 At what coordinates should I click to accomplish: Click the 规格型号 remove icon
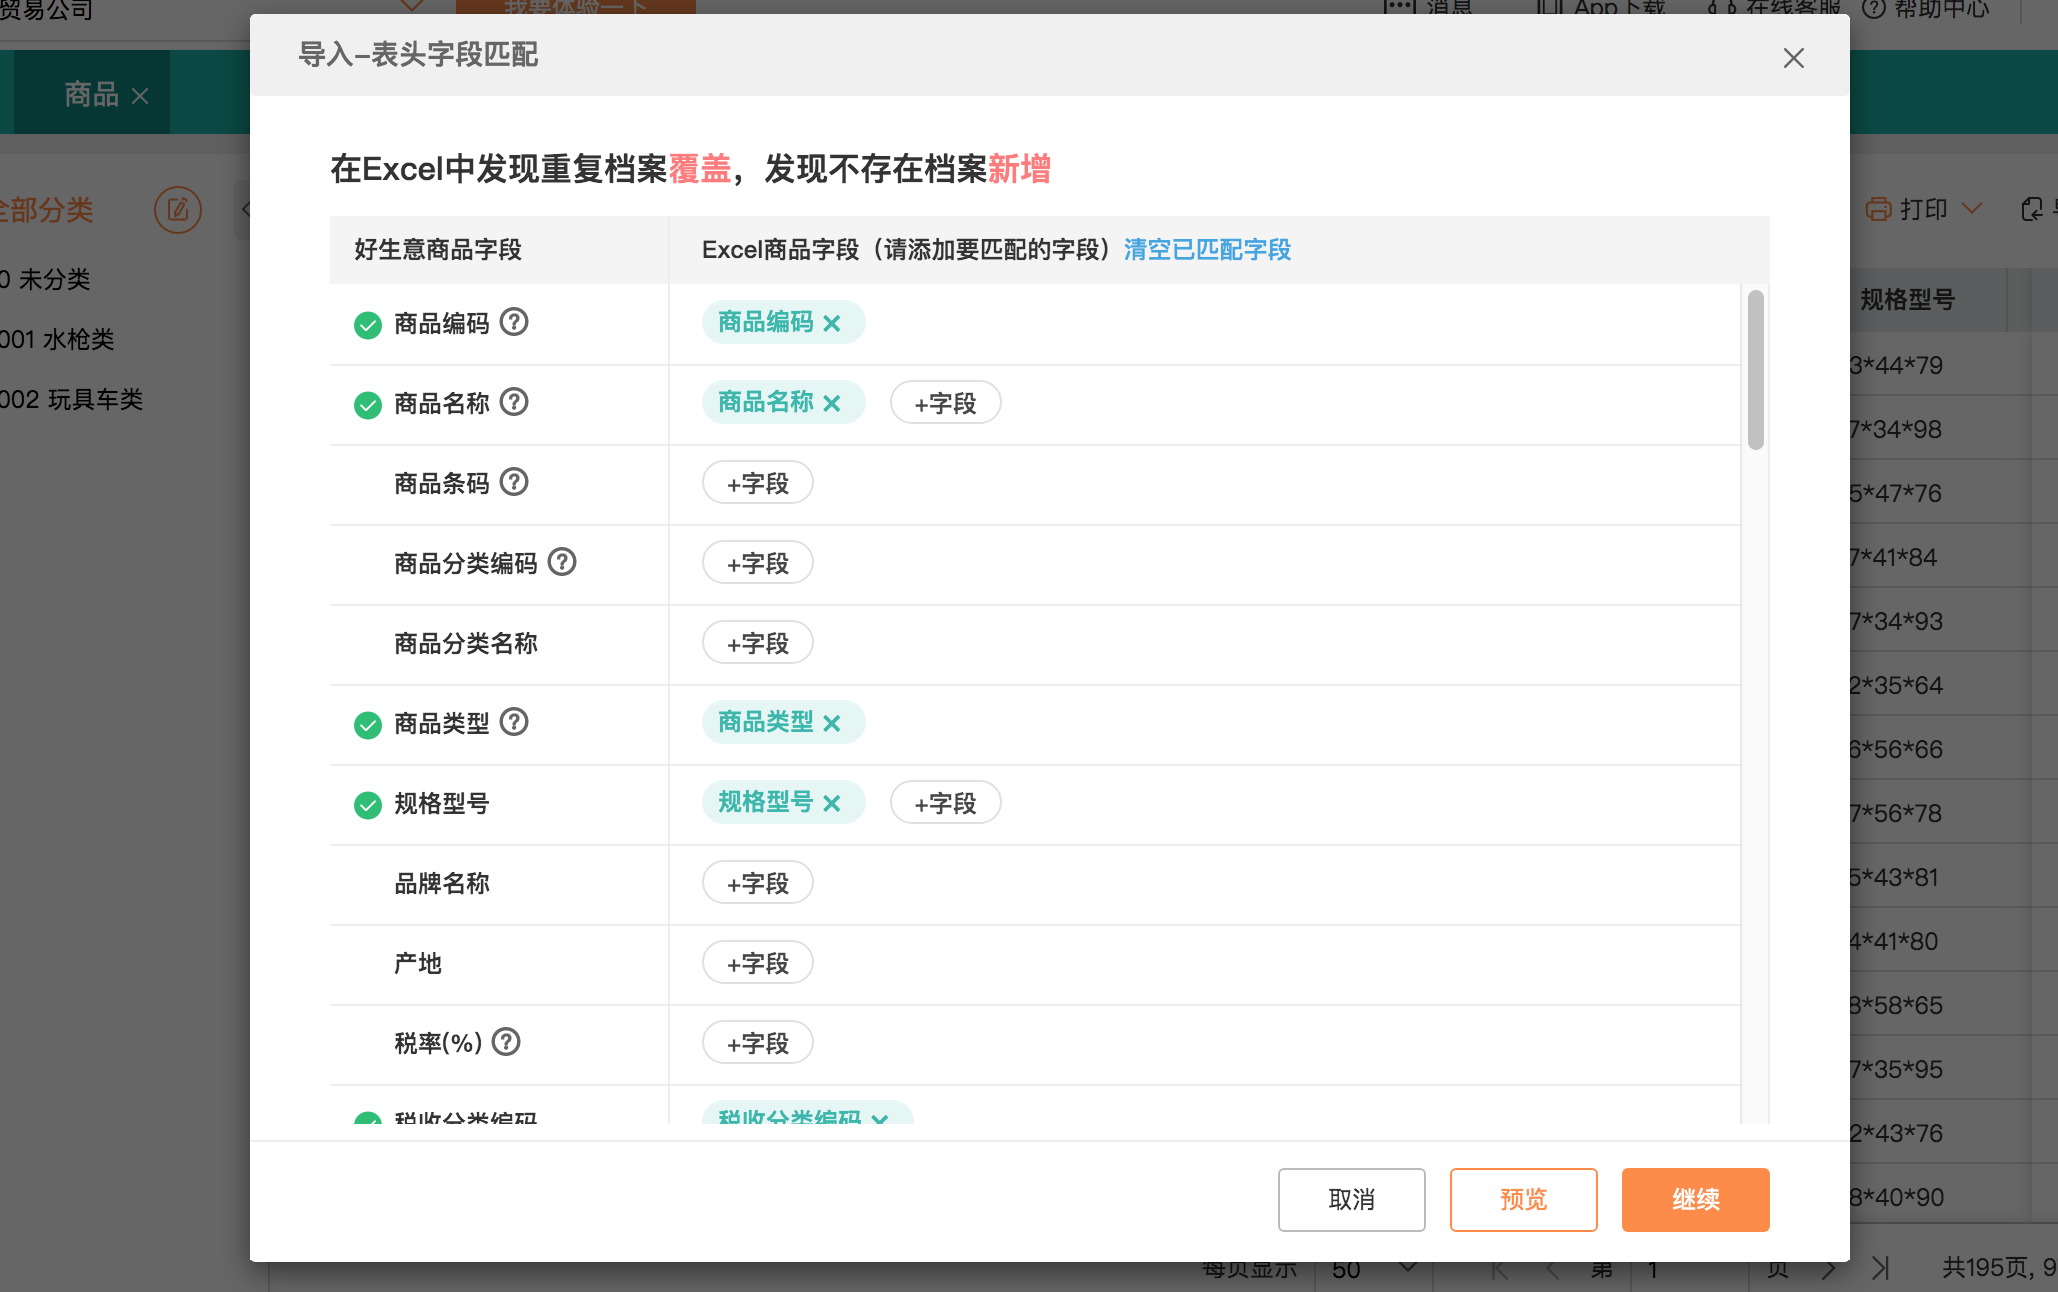coord(833,804)
